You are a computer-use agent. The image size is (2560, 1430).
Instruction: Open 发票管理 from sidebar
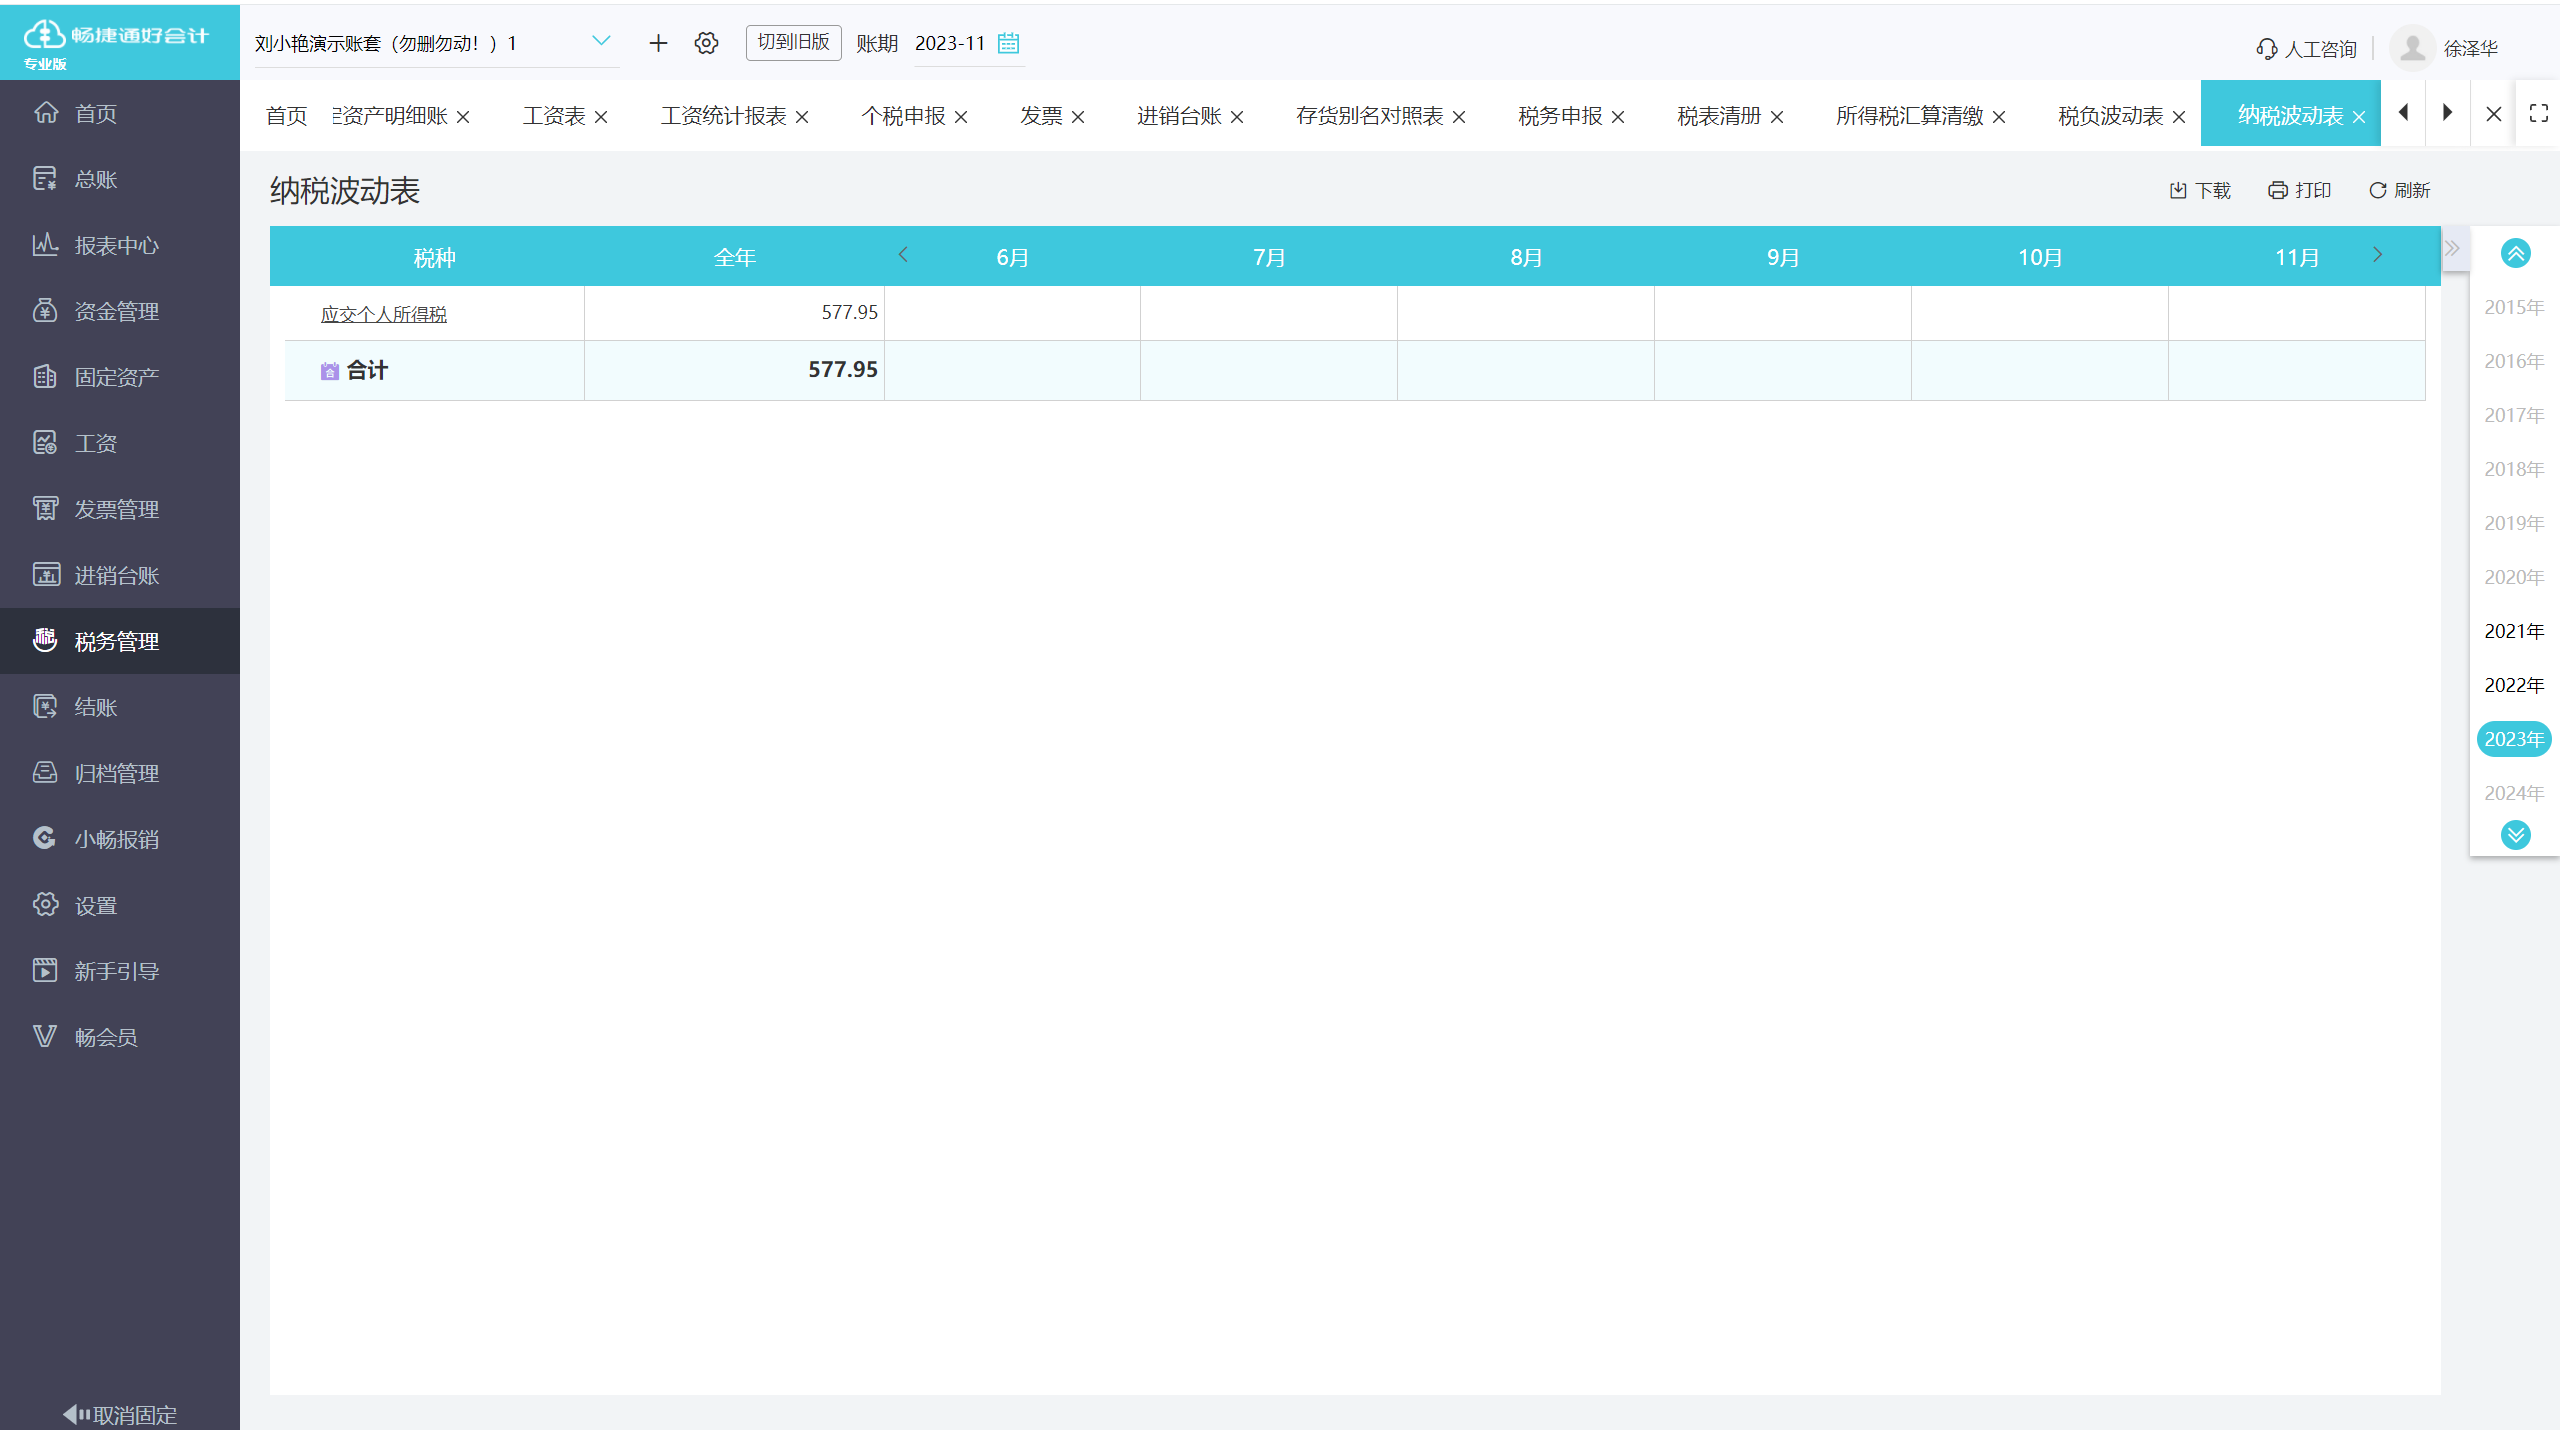(x=118, y=508)
